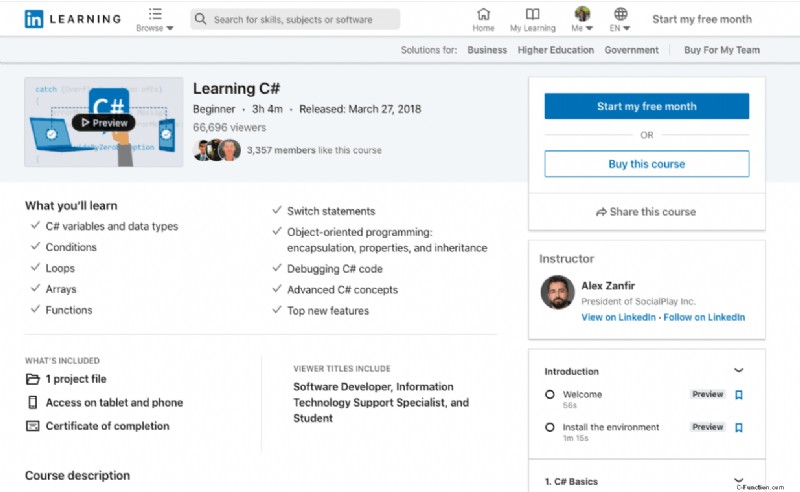Open the EN language globe dropdown

pos(621,14)
